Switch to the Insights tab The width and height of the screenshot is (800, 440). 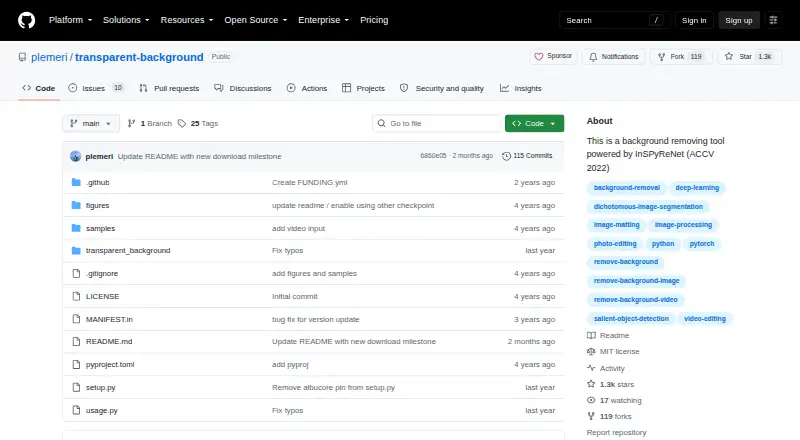(521, 88)
